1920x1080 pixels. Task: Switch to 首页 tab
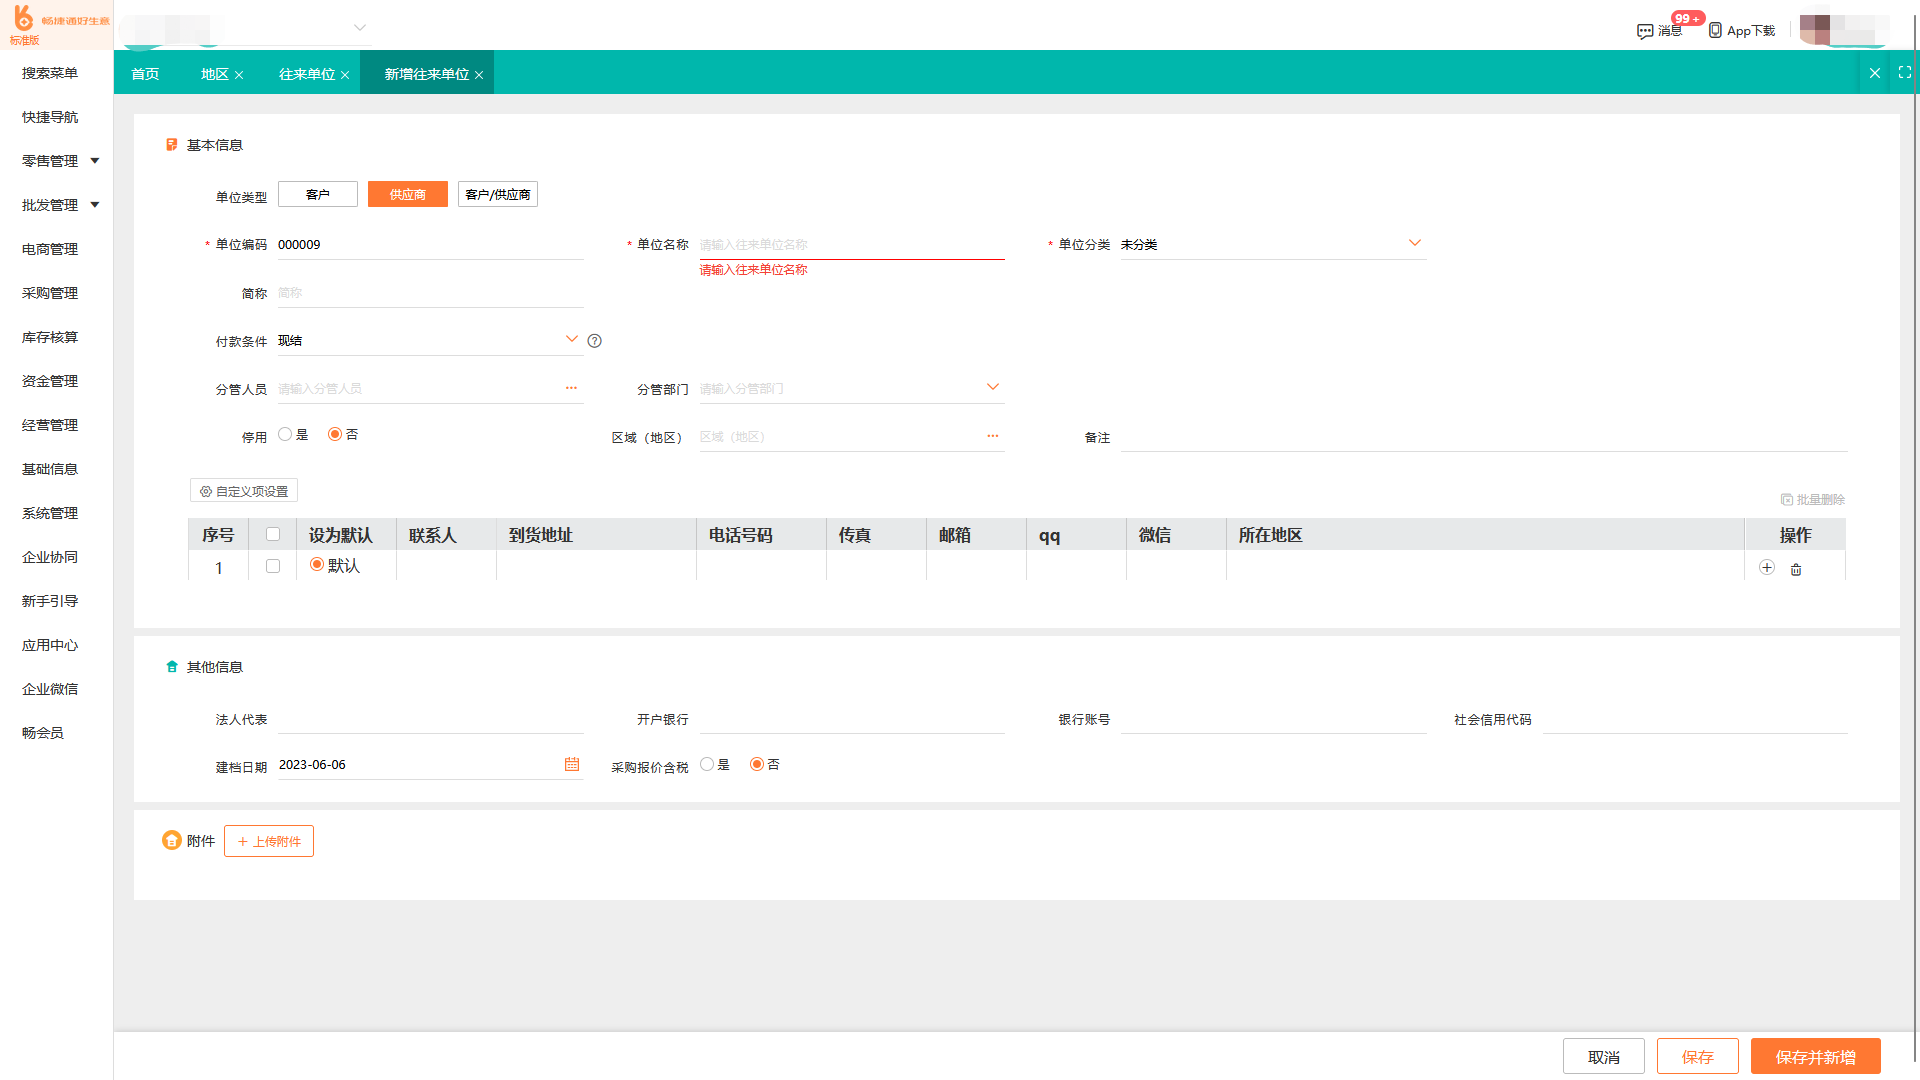145,73
